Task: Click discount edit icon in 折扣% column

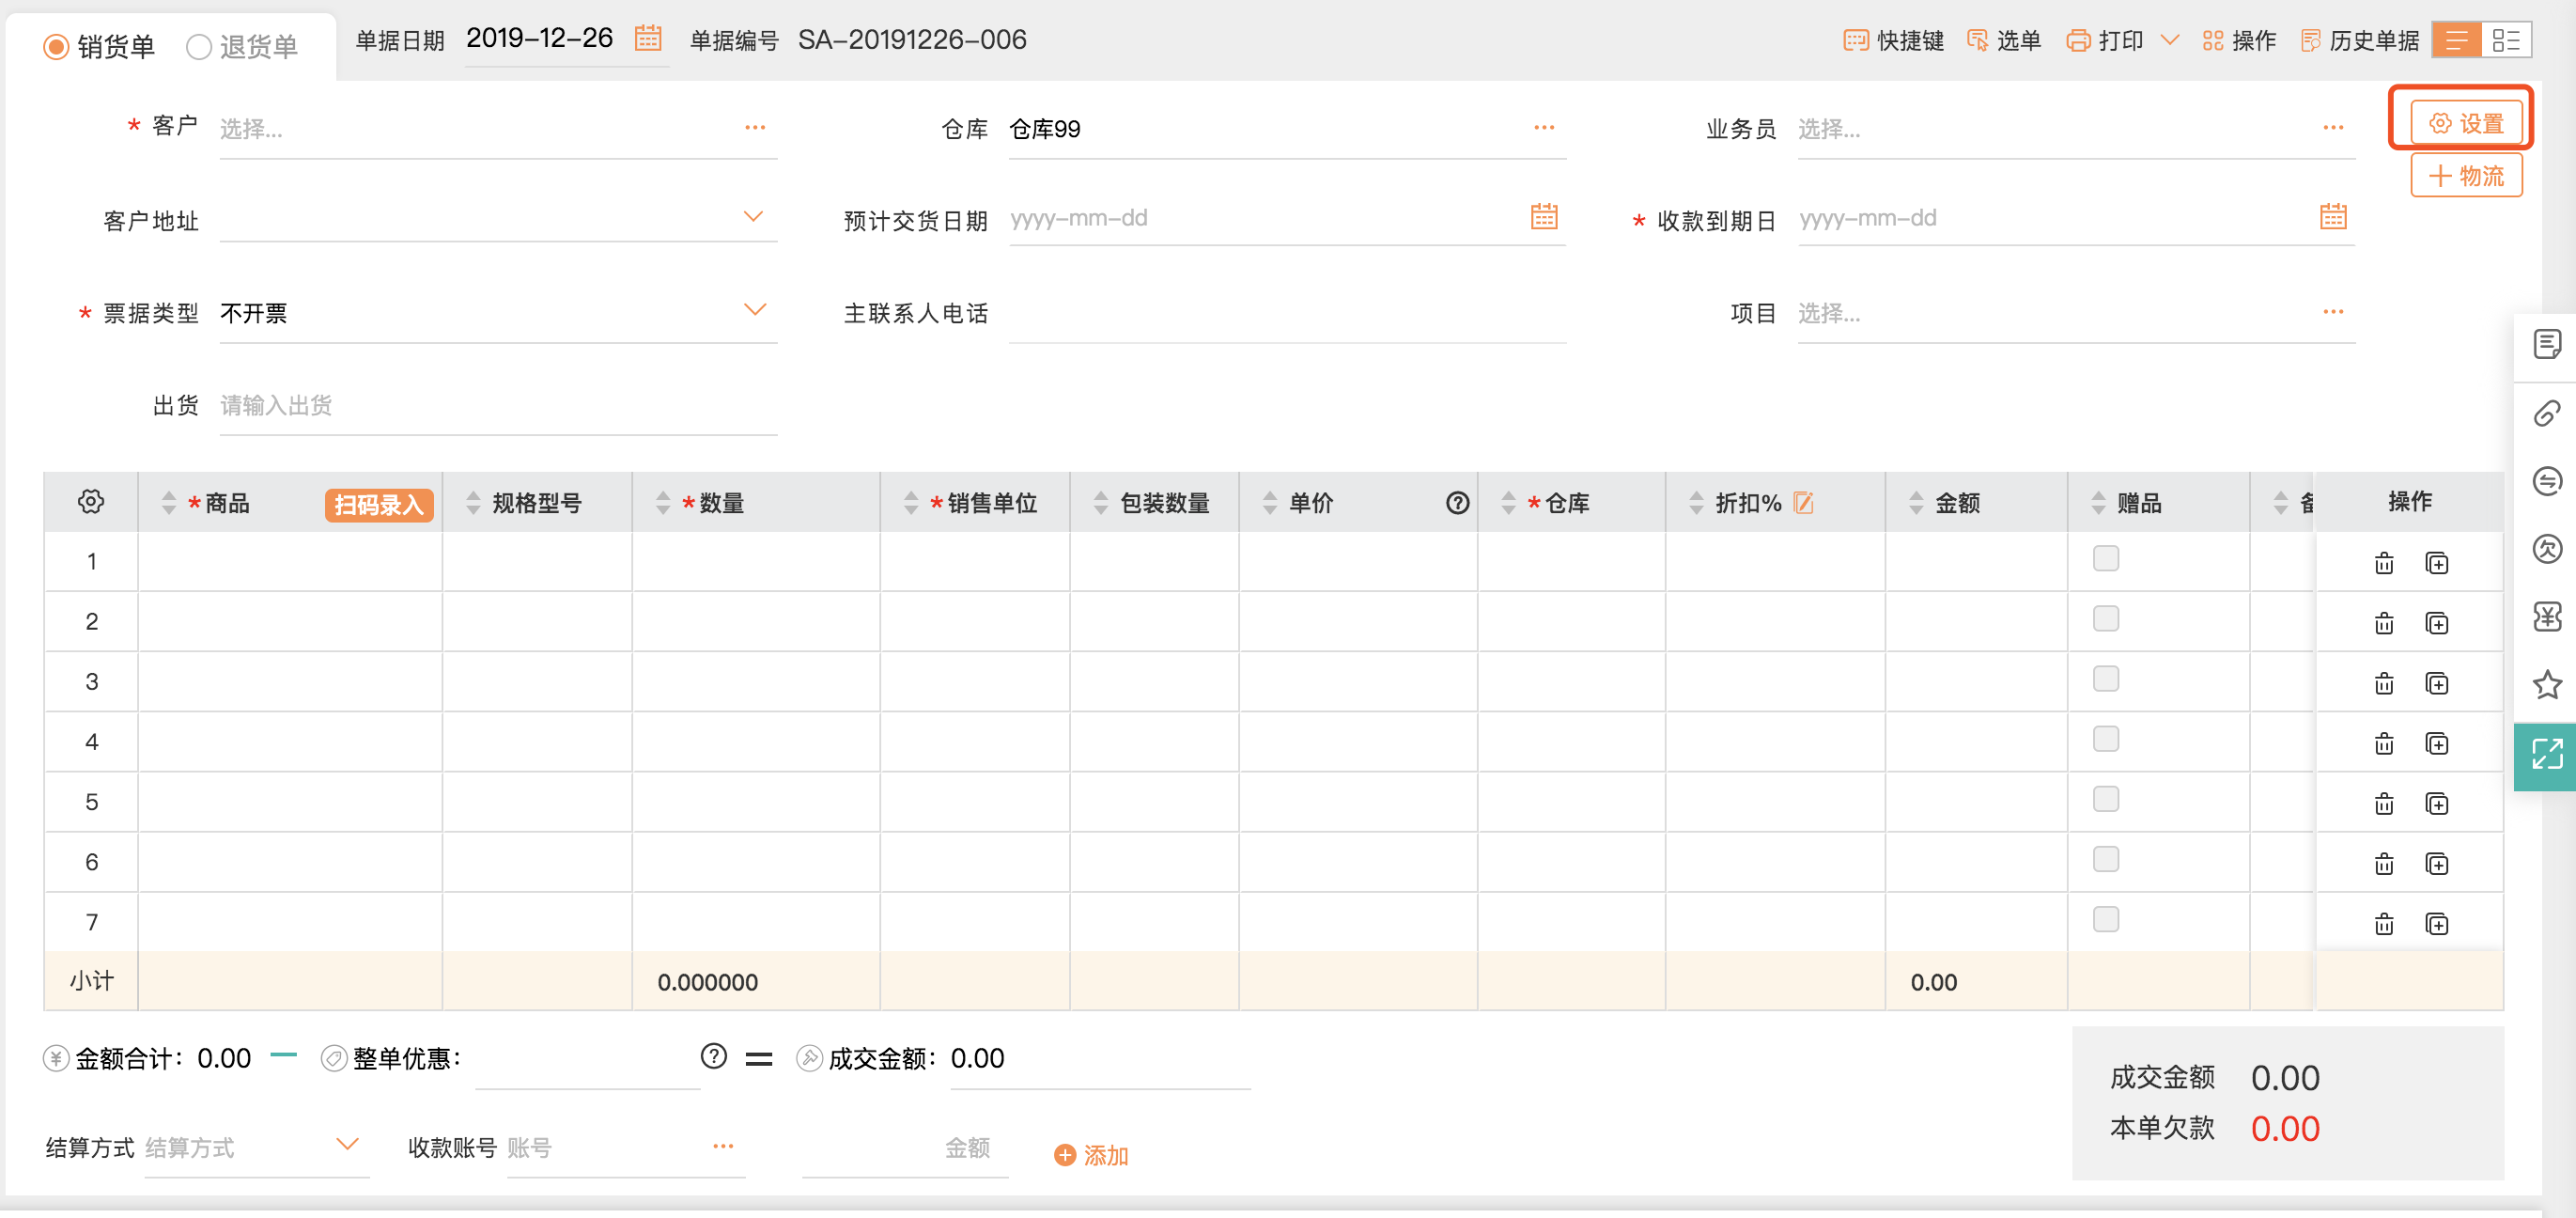Action: pyautogui.click(x=1808, y=505)
